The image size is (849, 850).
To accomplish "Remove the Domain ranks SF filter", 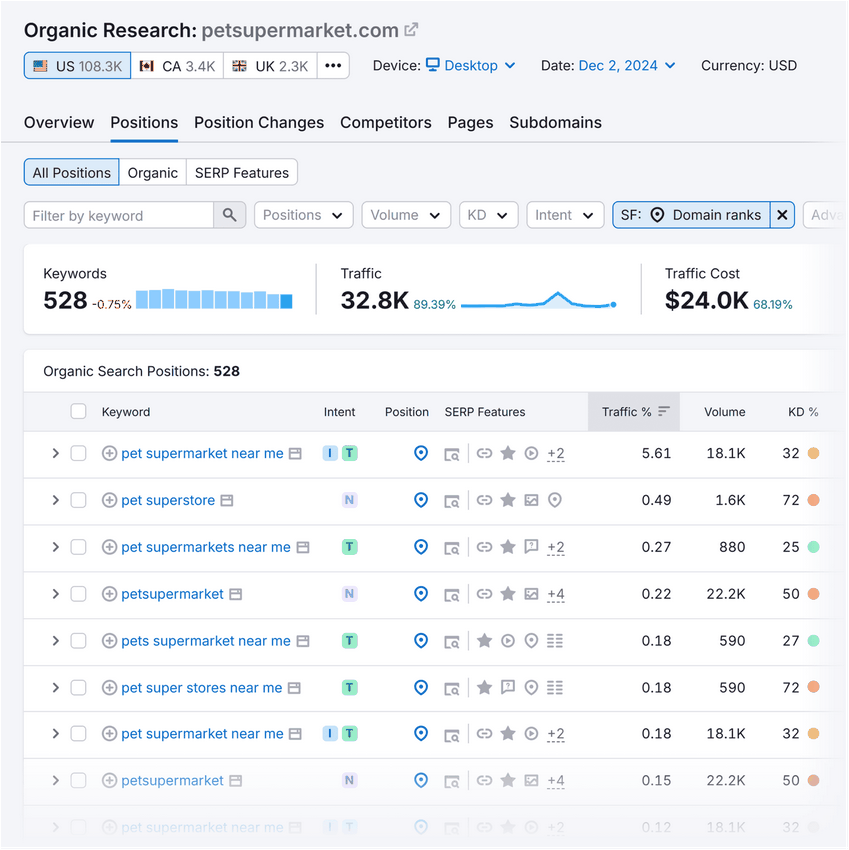I will (x=782, y=215).
